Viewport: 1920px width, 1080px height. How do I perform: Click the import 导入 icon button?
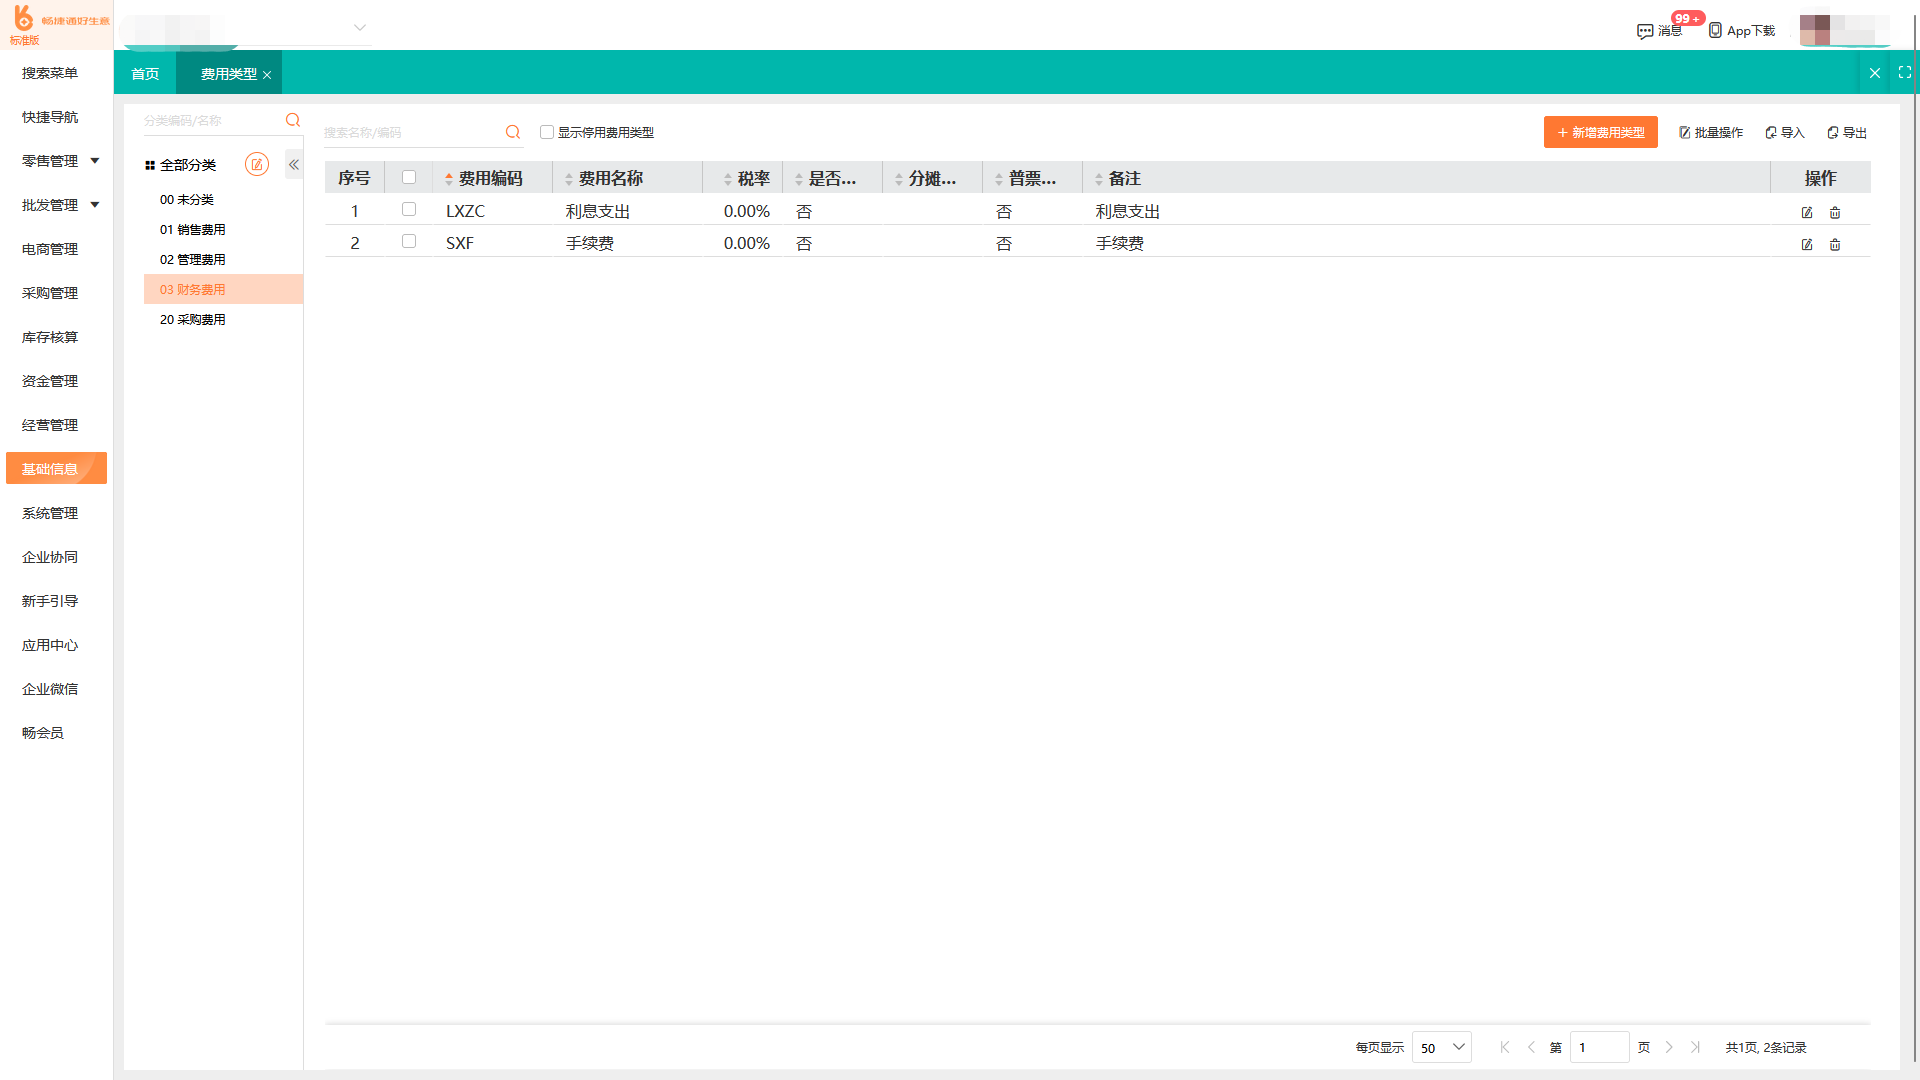tap(1788, 131)
